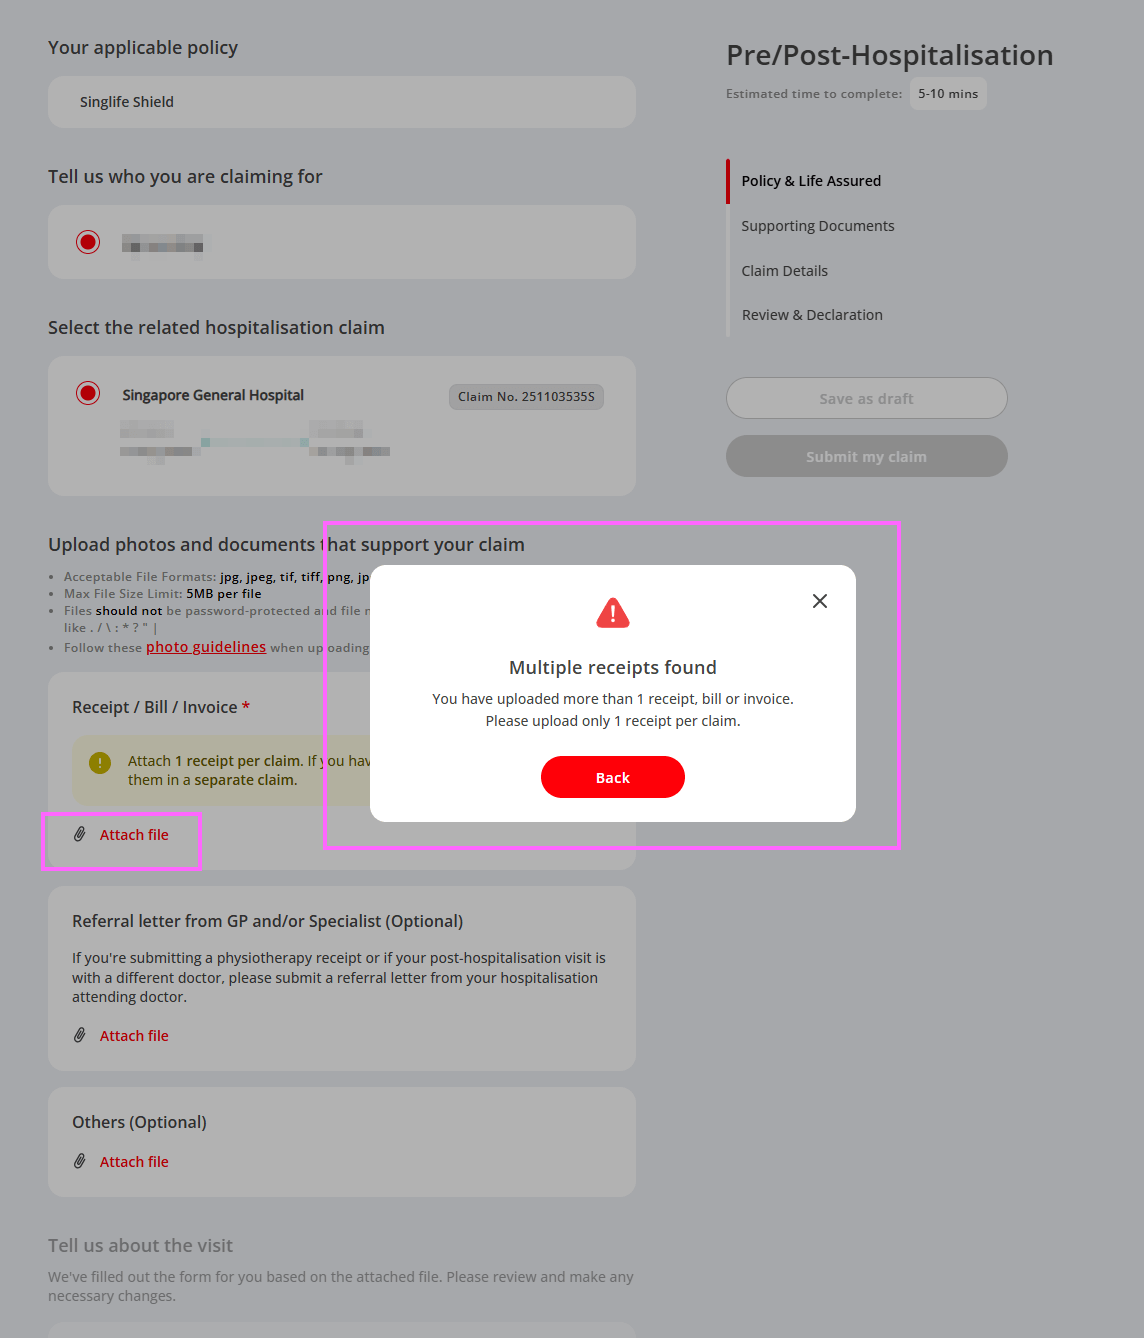Click paperclip icon in Others section
The height and width of the screenshot is (1338, 1144).
click(80, 1161)
